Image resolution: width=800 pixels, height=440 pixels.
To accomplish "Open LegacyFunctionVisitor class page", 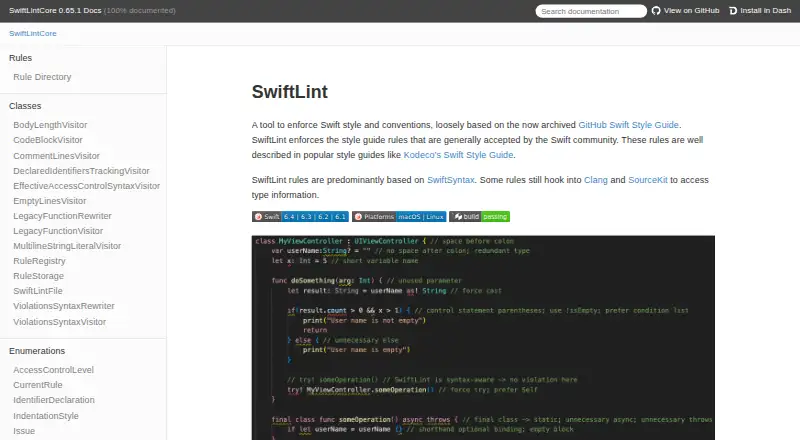I will 58,231.
